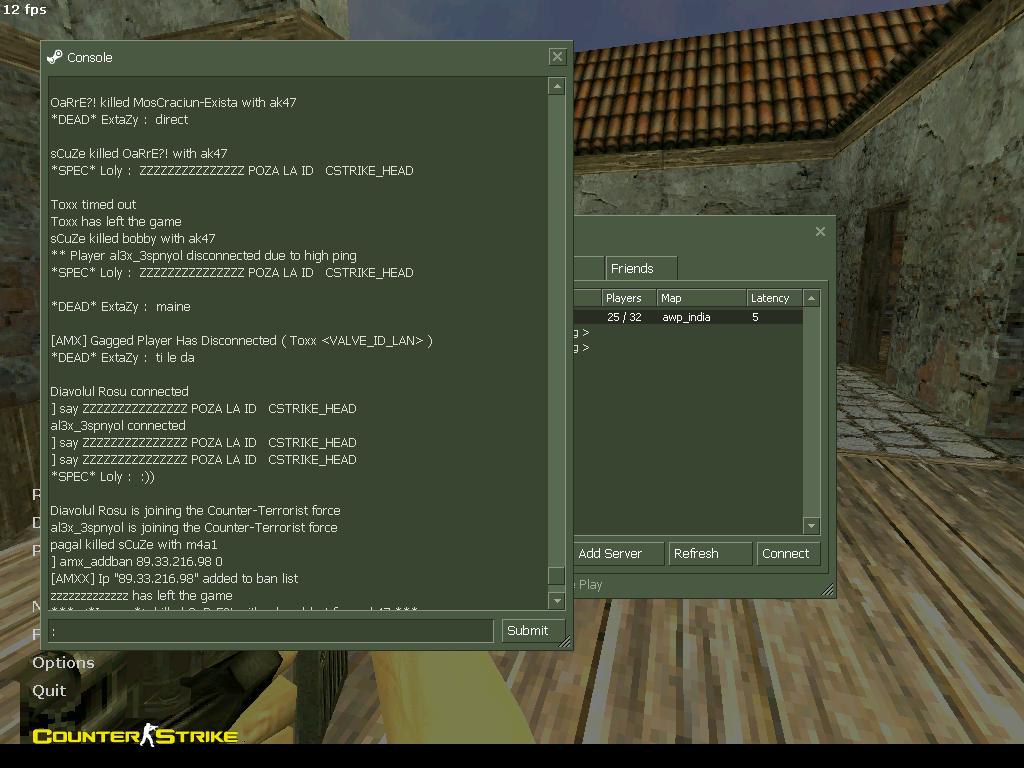Viewport: 1024px width, 768px height.
Task: Choose Quit from the main menu
Action: [x=49, y=691]
